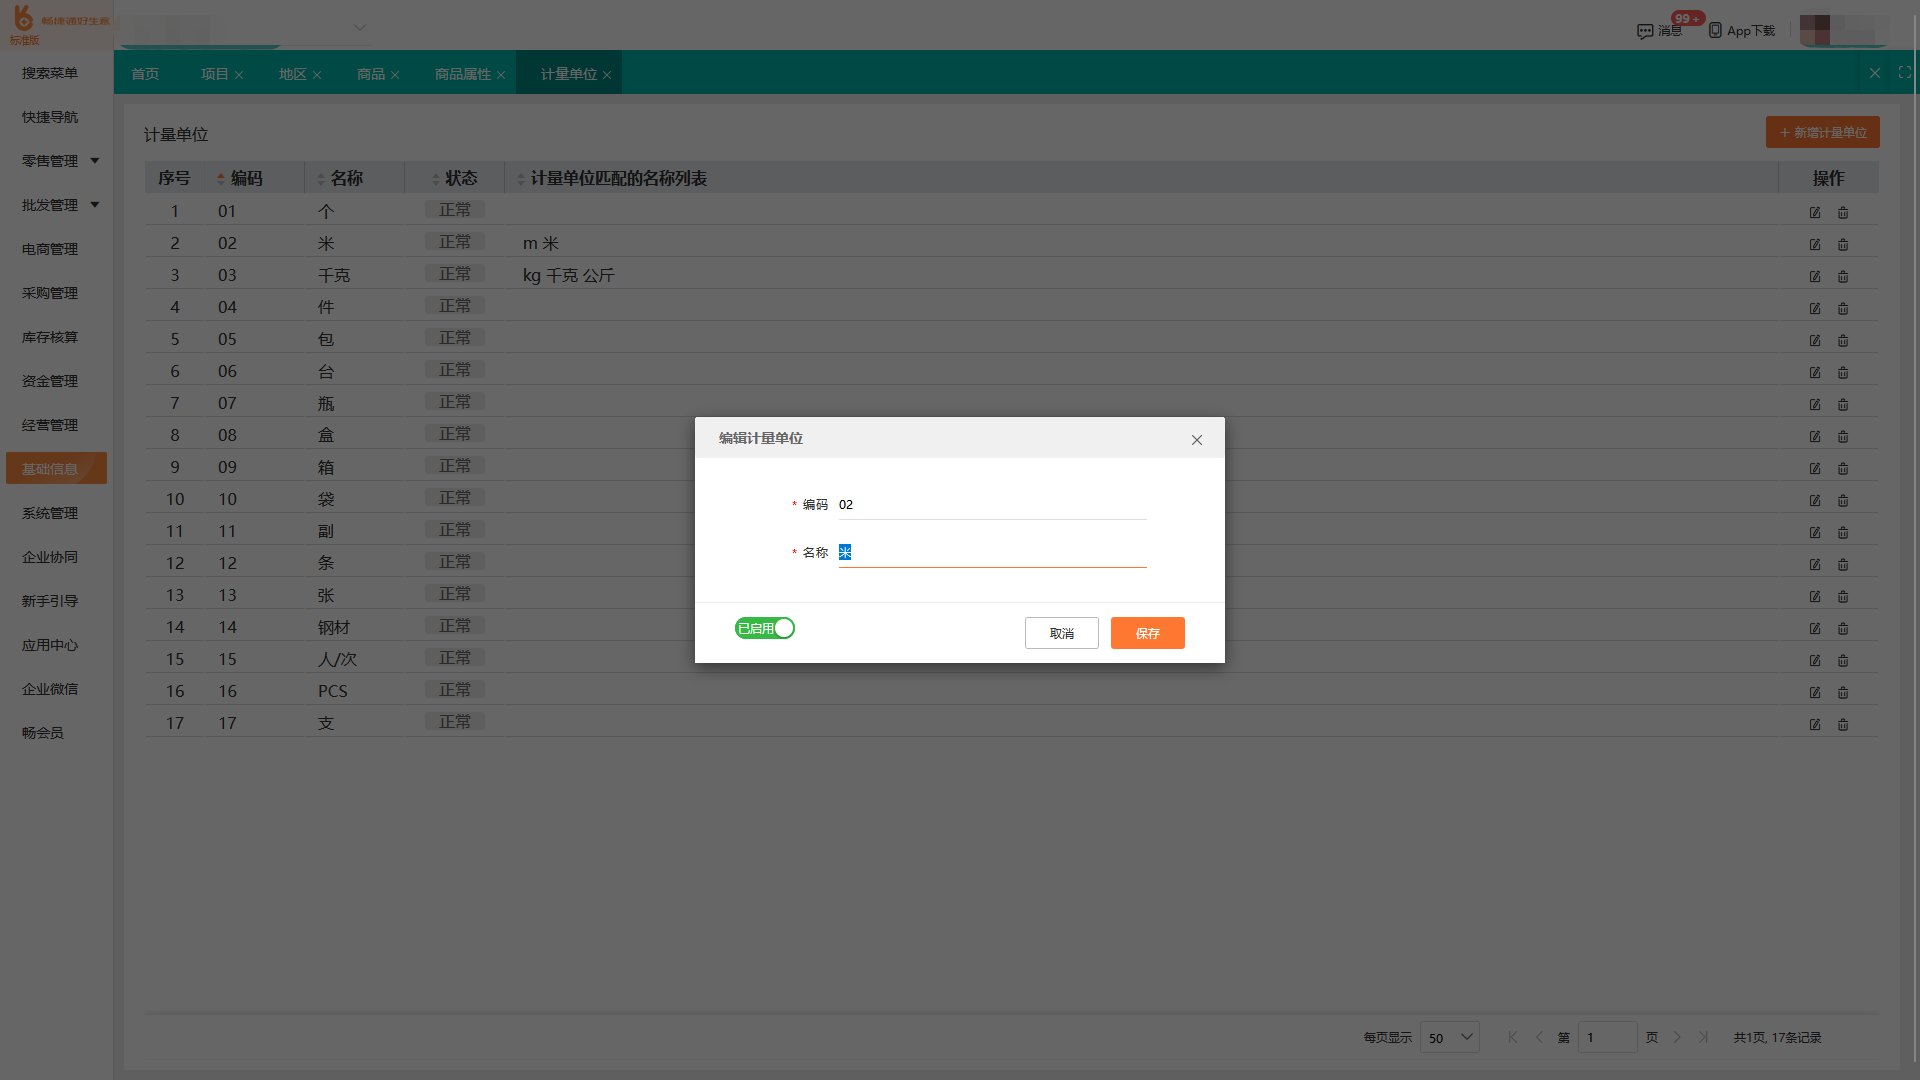
Task: Click the delete icon for row 16 PCS
Action: point(1842,692)
